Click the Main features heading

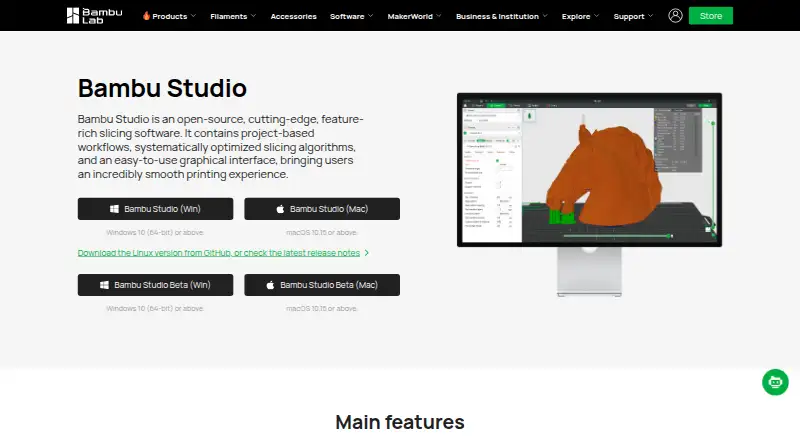(x=400, y=422)
